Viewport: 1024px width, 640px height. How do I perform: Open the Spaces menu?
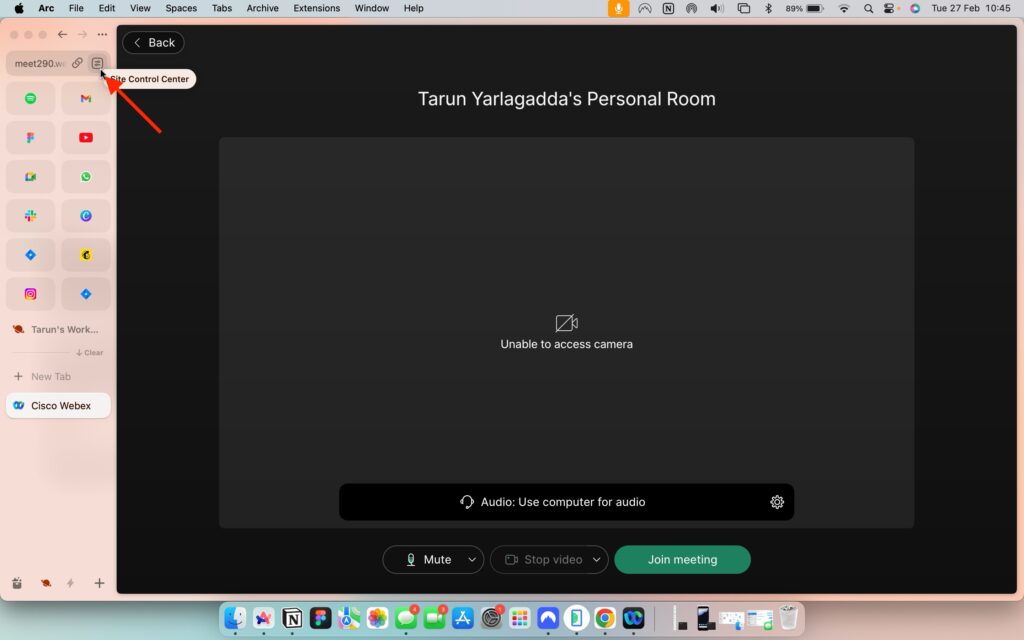(181, 8)
